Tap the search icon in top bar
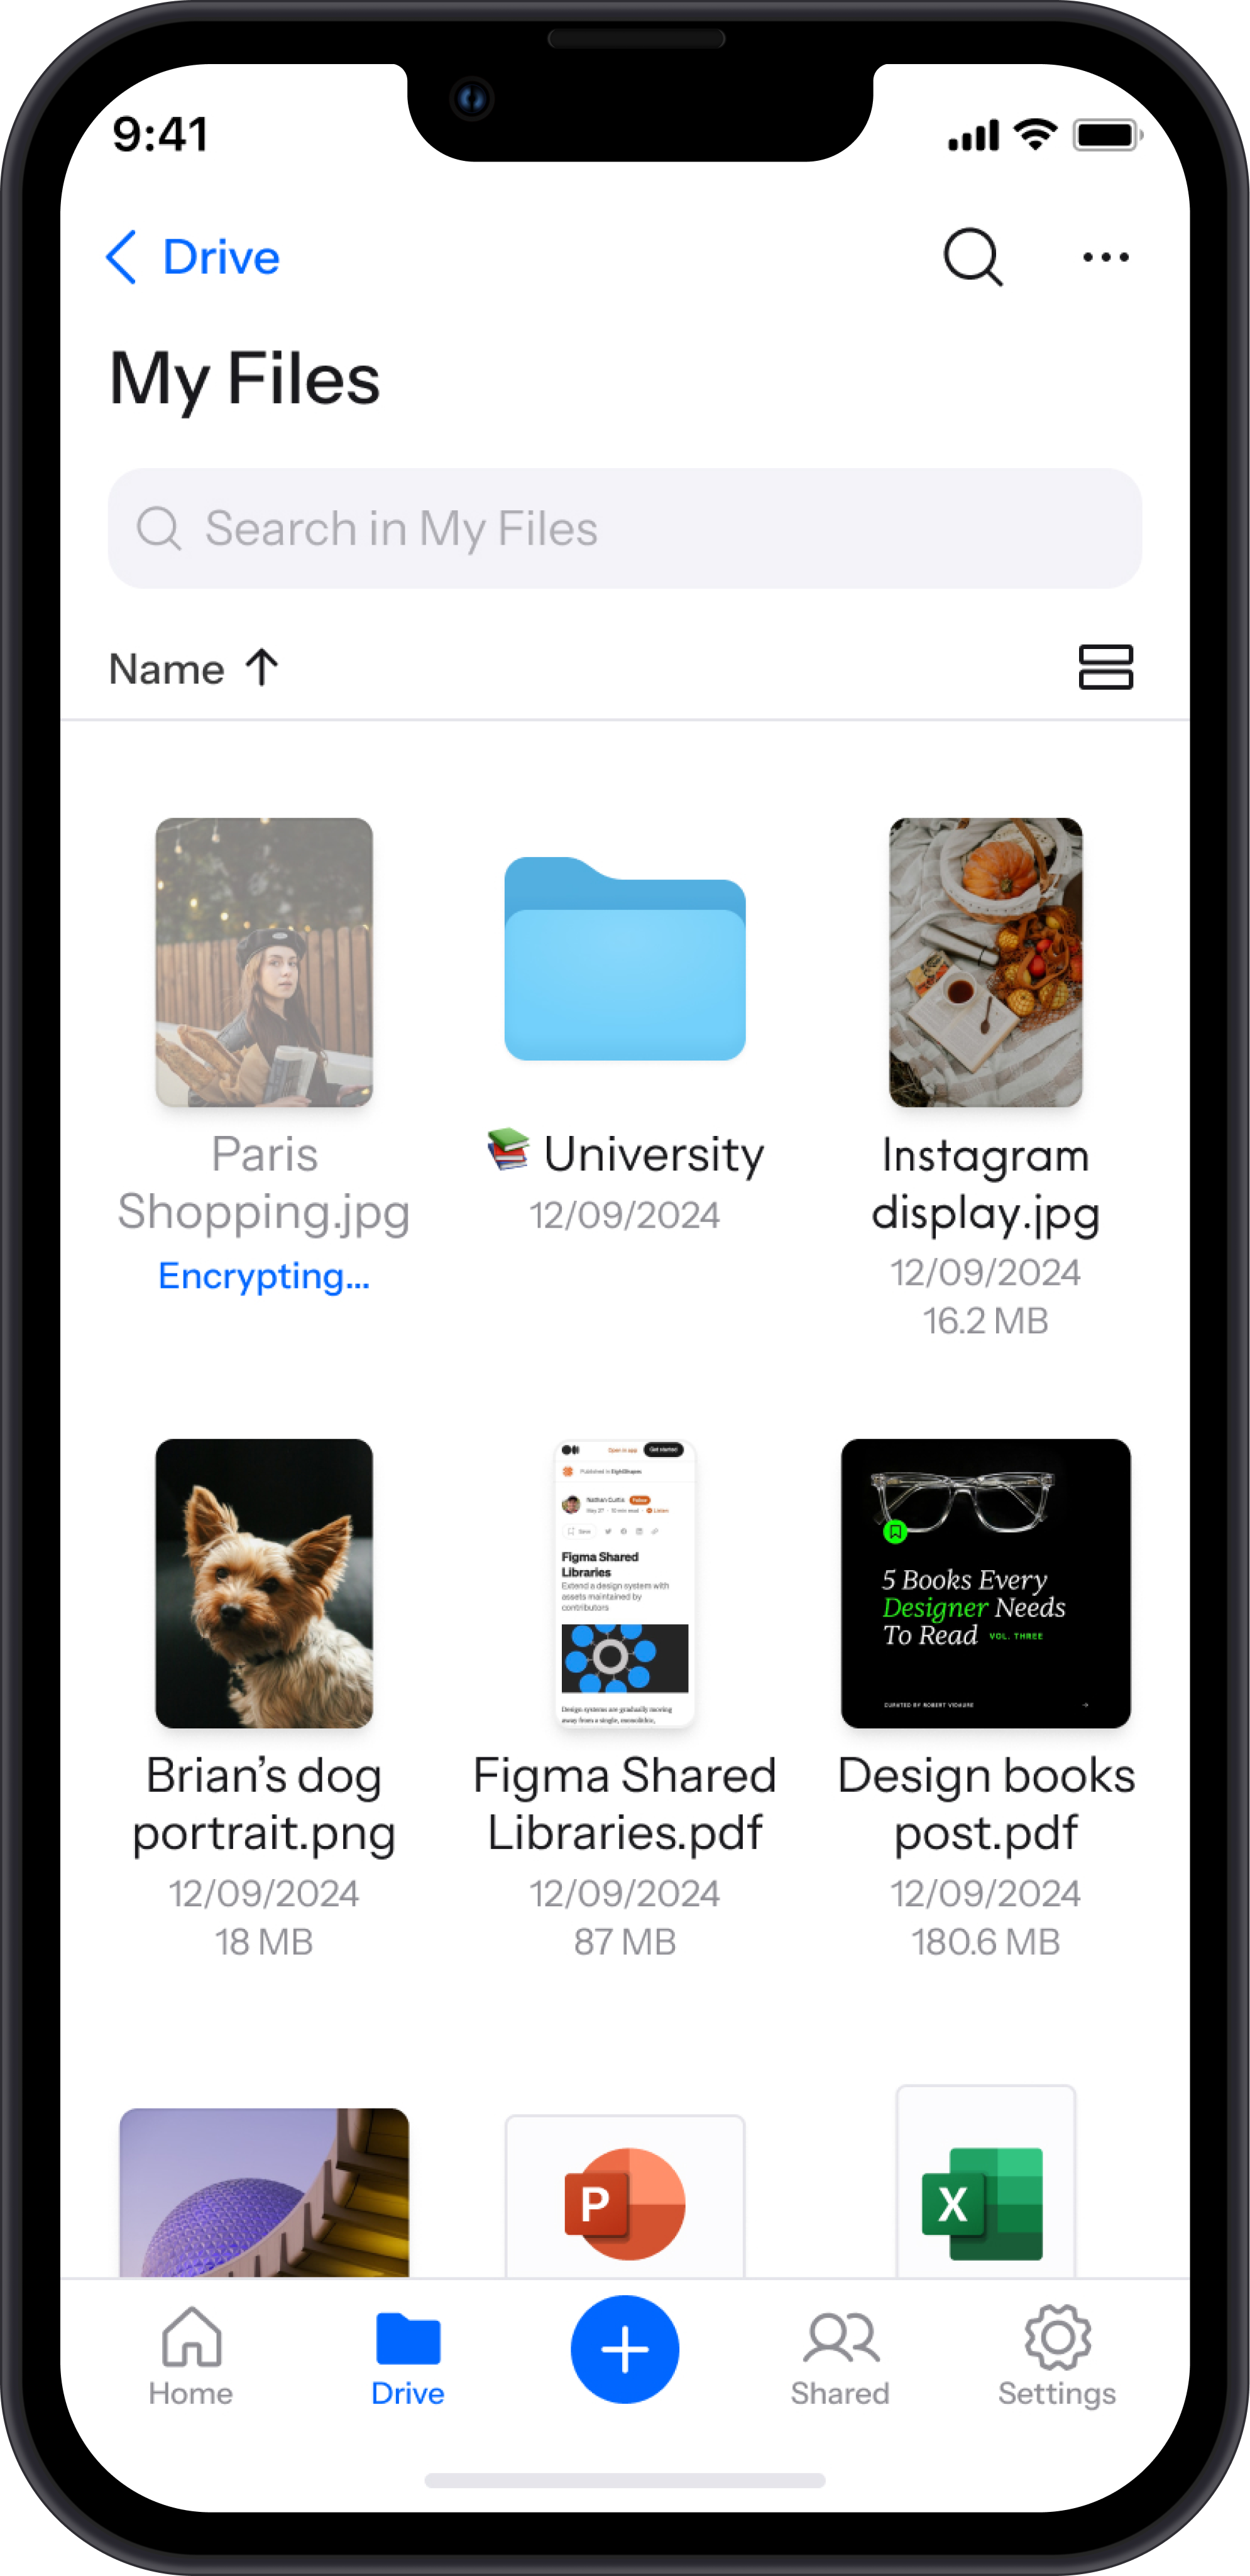1250x2576 pixels. pos(971,258)
